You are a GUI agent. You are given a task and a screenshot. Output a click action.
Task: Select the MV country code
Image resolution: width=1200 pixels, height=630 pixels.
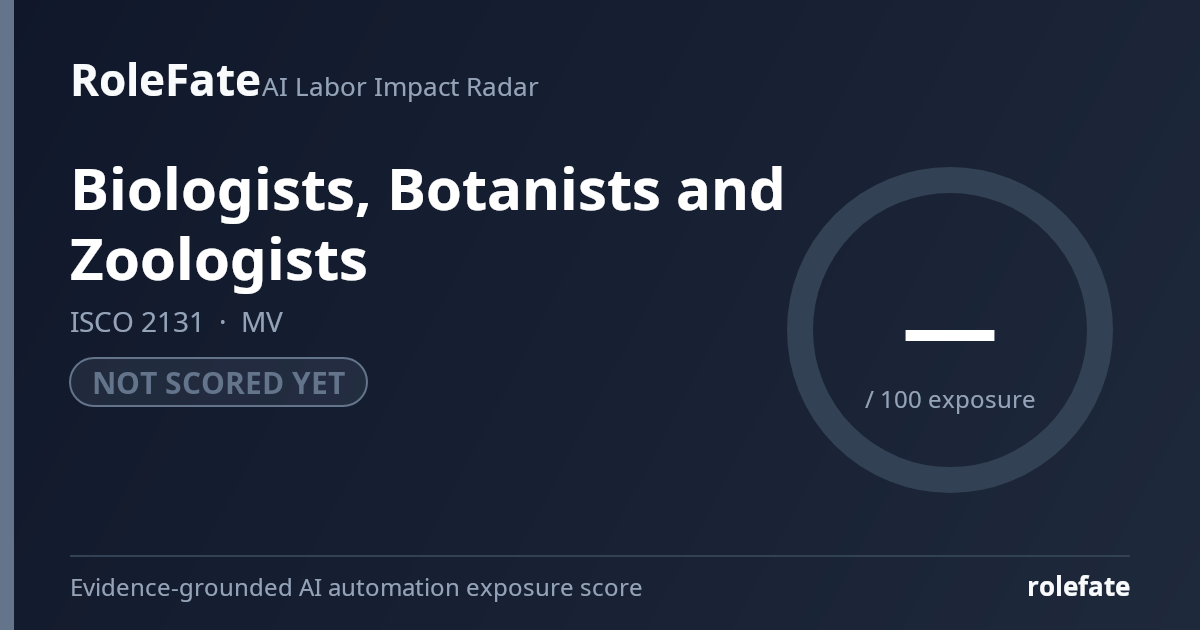click(x=262, y=323)
